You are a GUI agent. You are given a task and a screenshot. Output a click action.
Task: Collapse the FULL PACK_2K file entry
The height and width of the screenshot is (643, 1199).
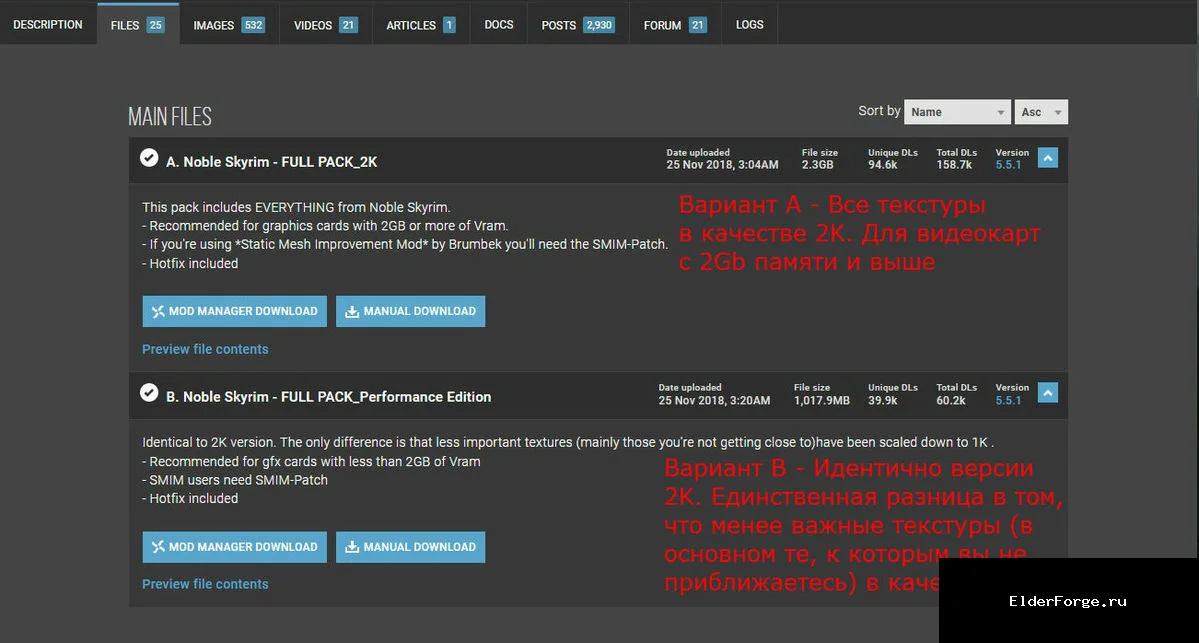[x=1047, y=158]
